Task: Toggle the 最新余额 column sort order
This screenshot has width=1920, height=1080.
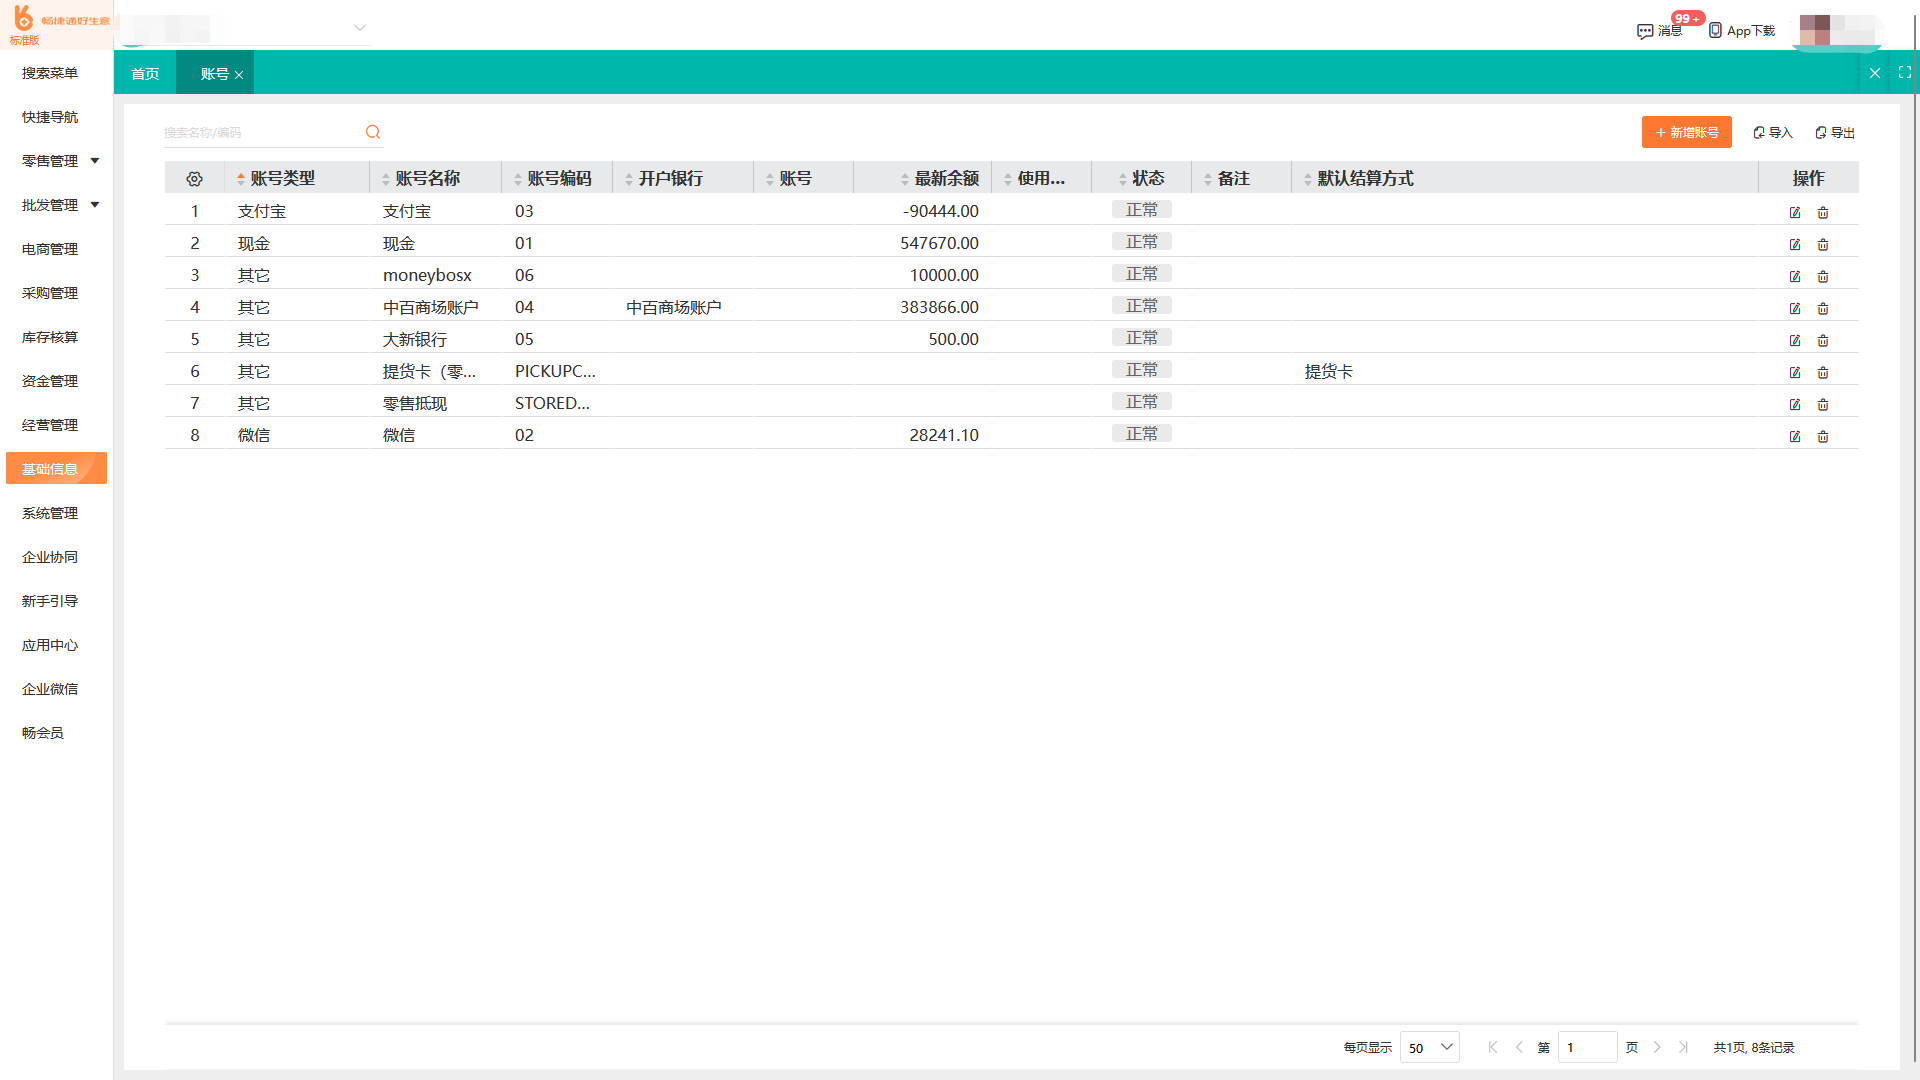Action: (945, 178)
